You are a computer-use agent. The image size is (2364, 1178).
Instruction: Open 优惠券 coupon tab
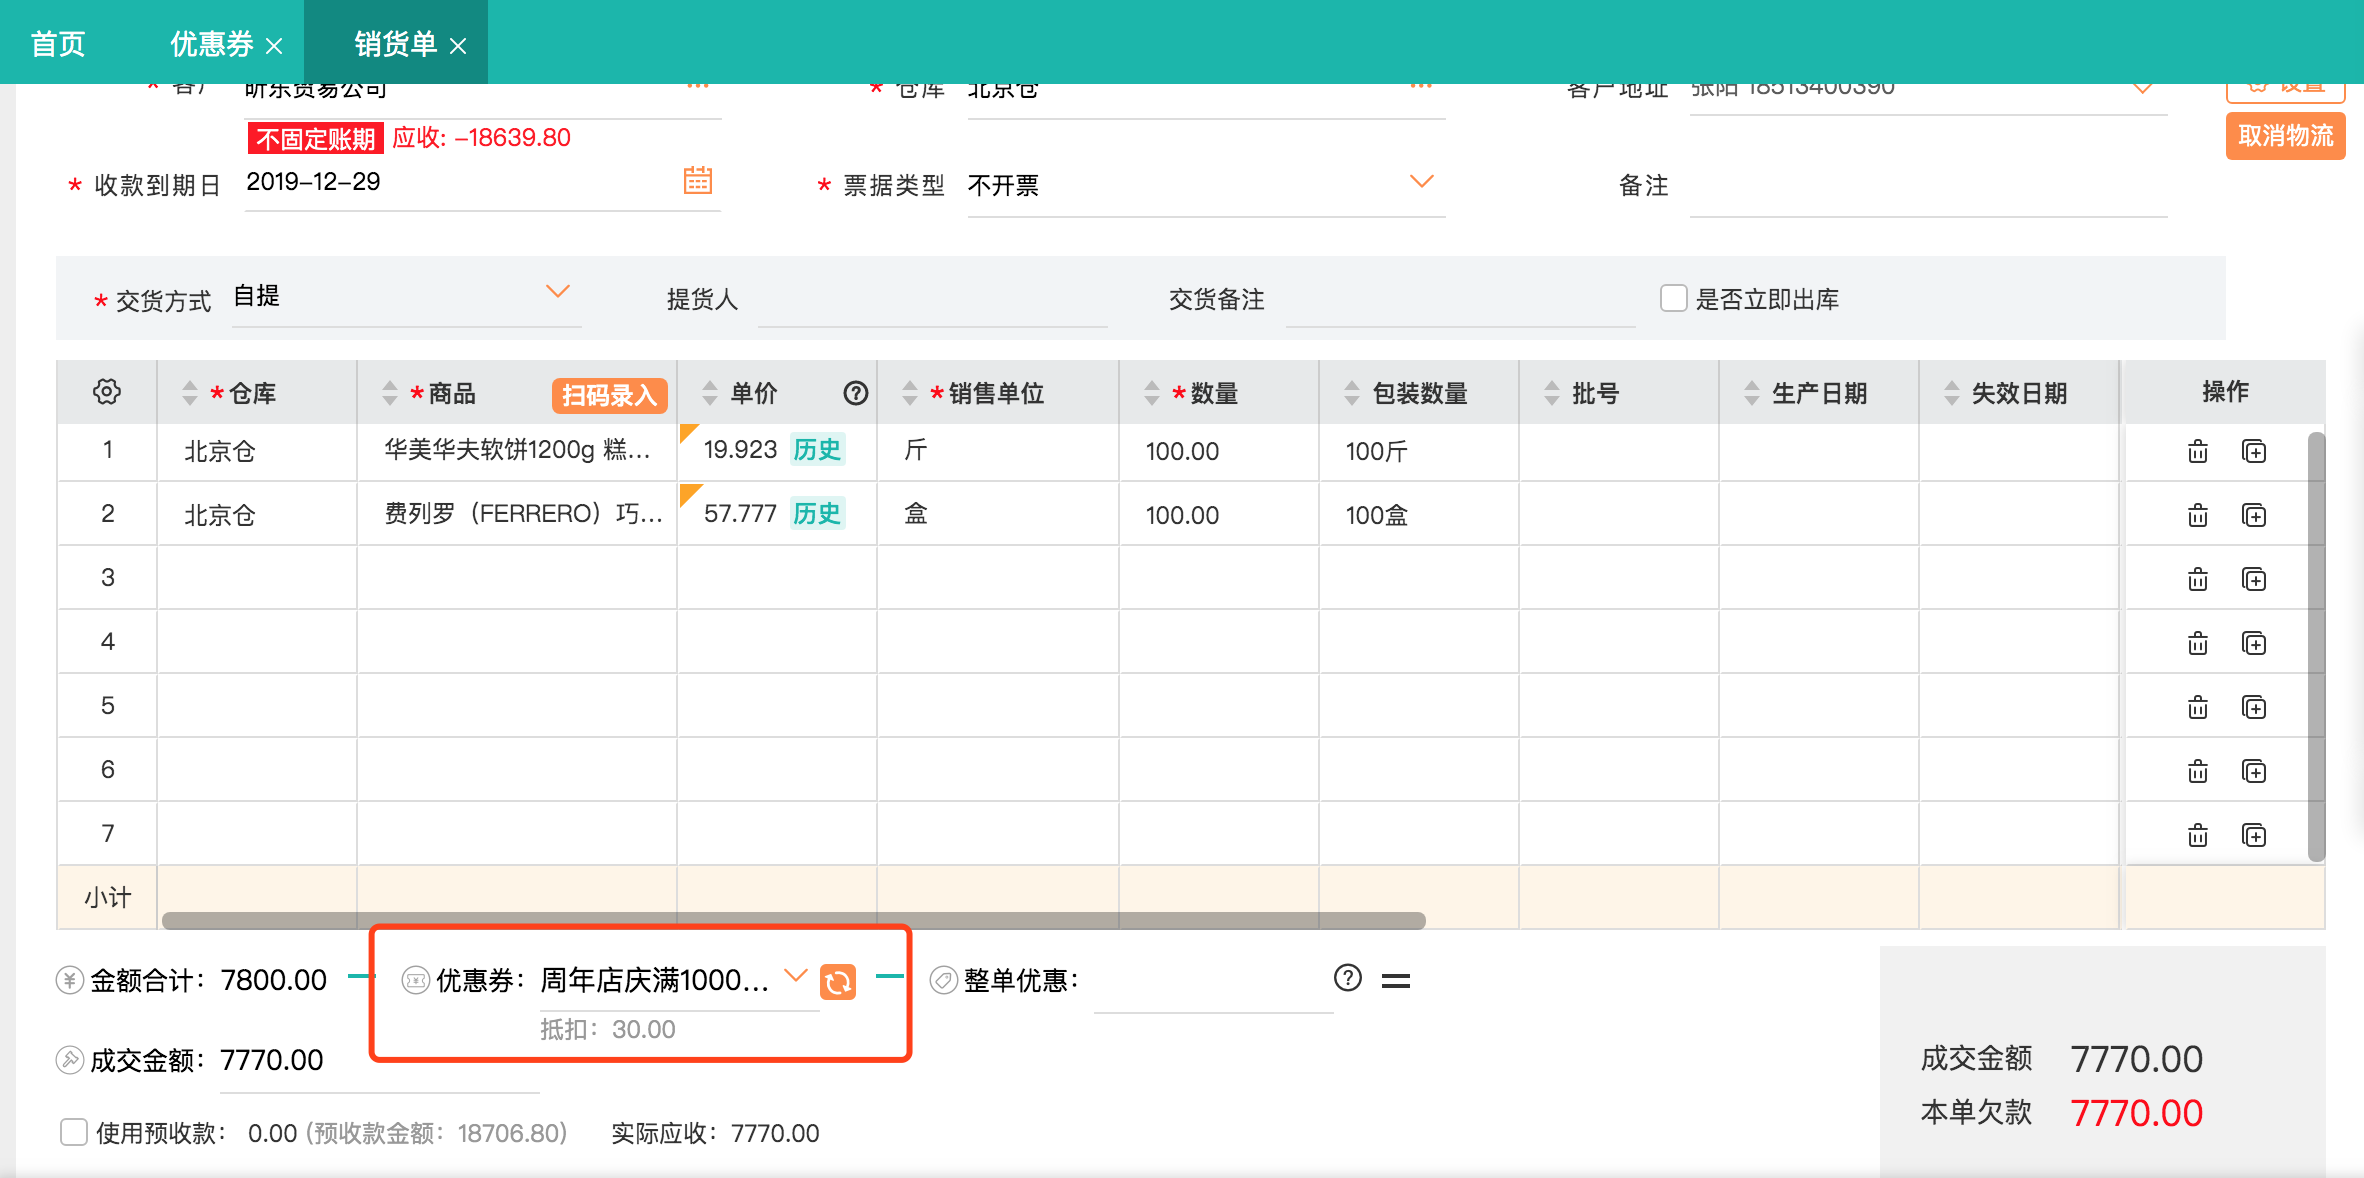point(211,41)
